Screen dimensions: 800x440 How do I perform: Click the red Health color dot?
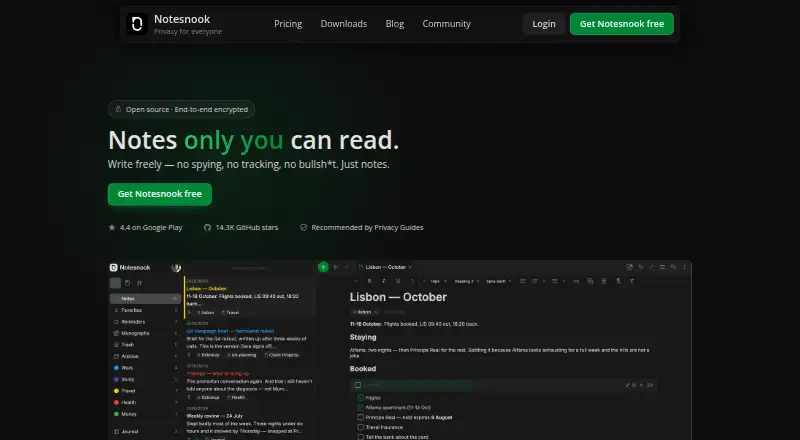click(x=116, y=402)
